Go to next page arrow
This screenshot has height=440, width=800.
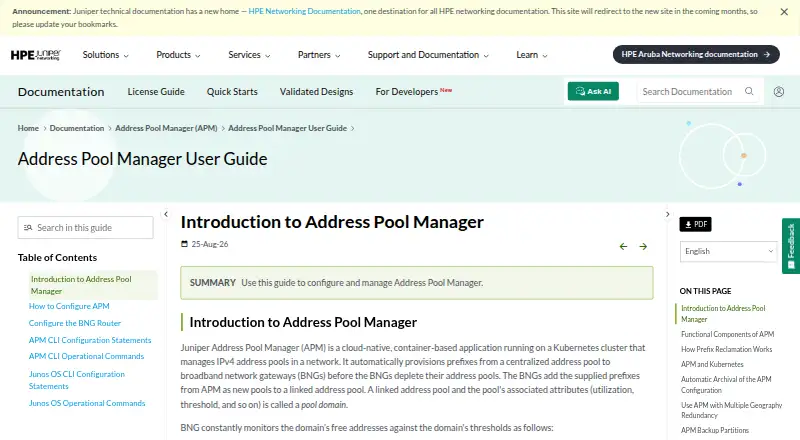point(643,247)
